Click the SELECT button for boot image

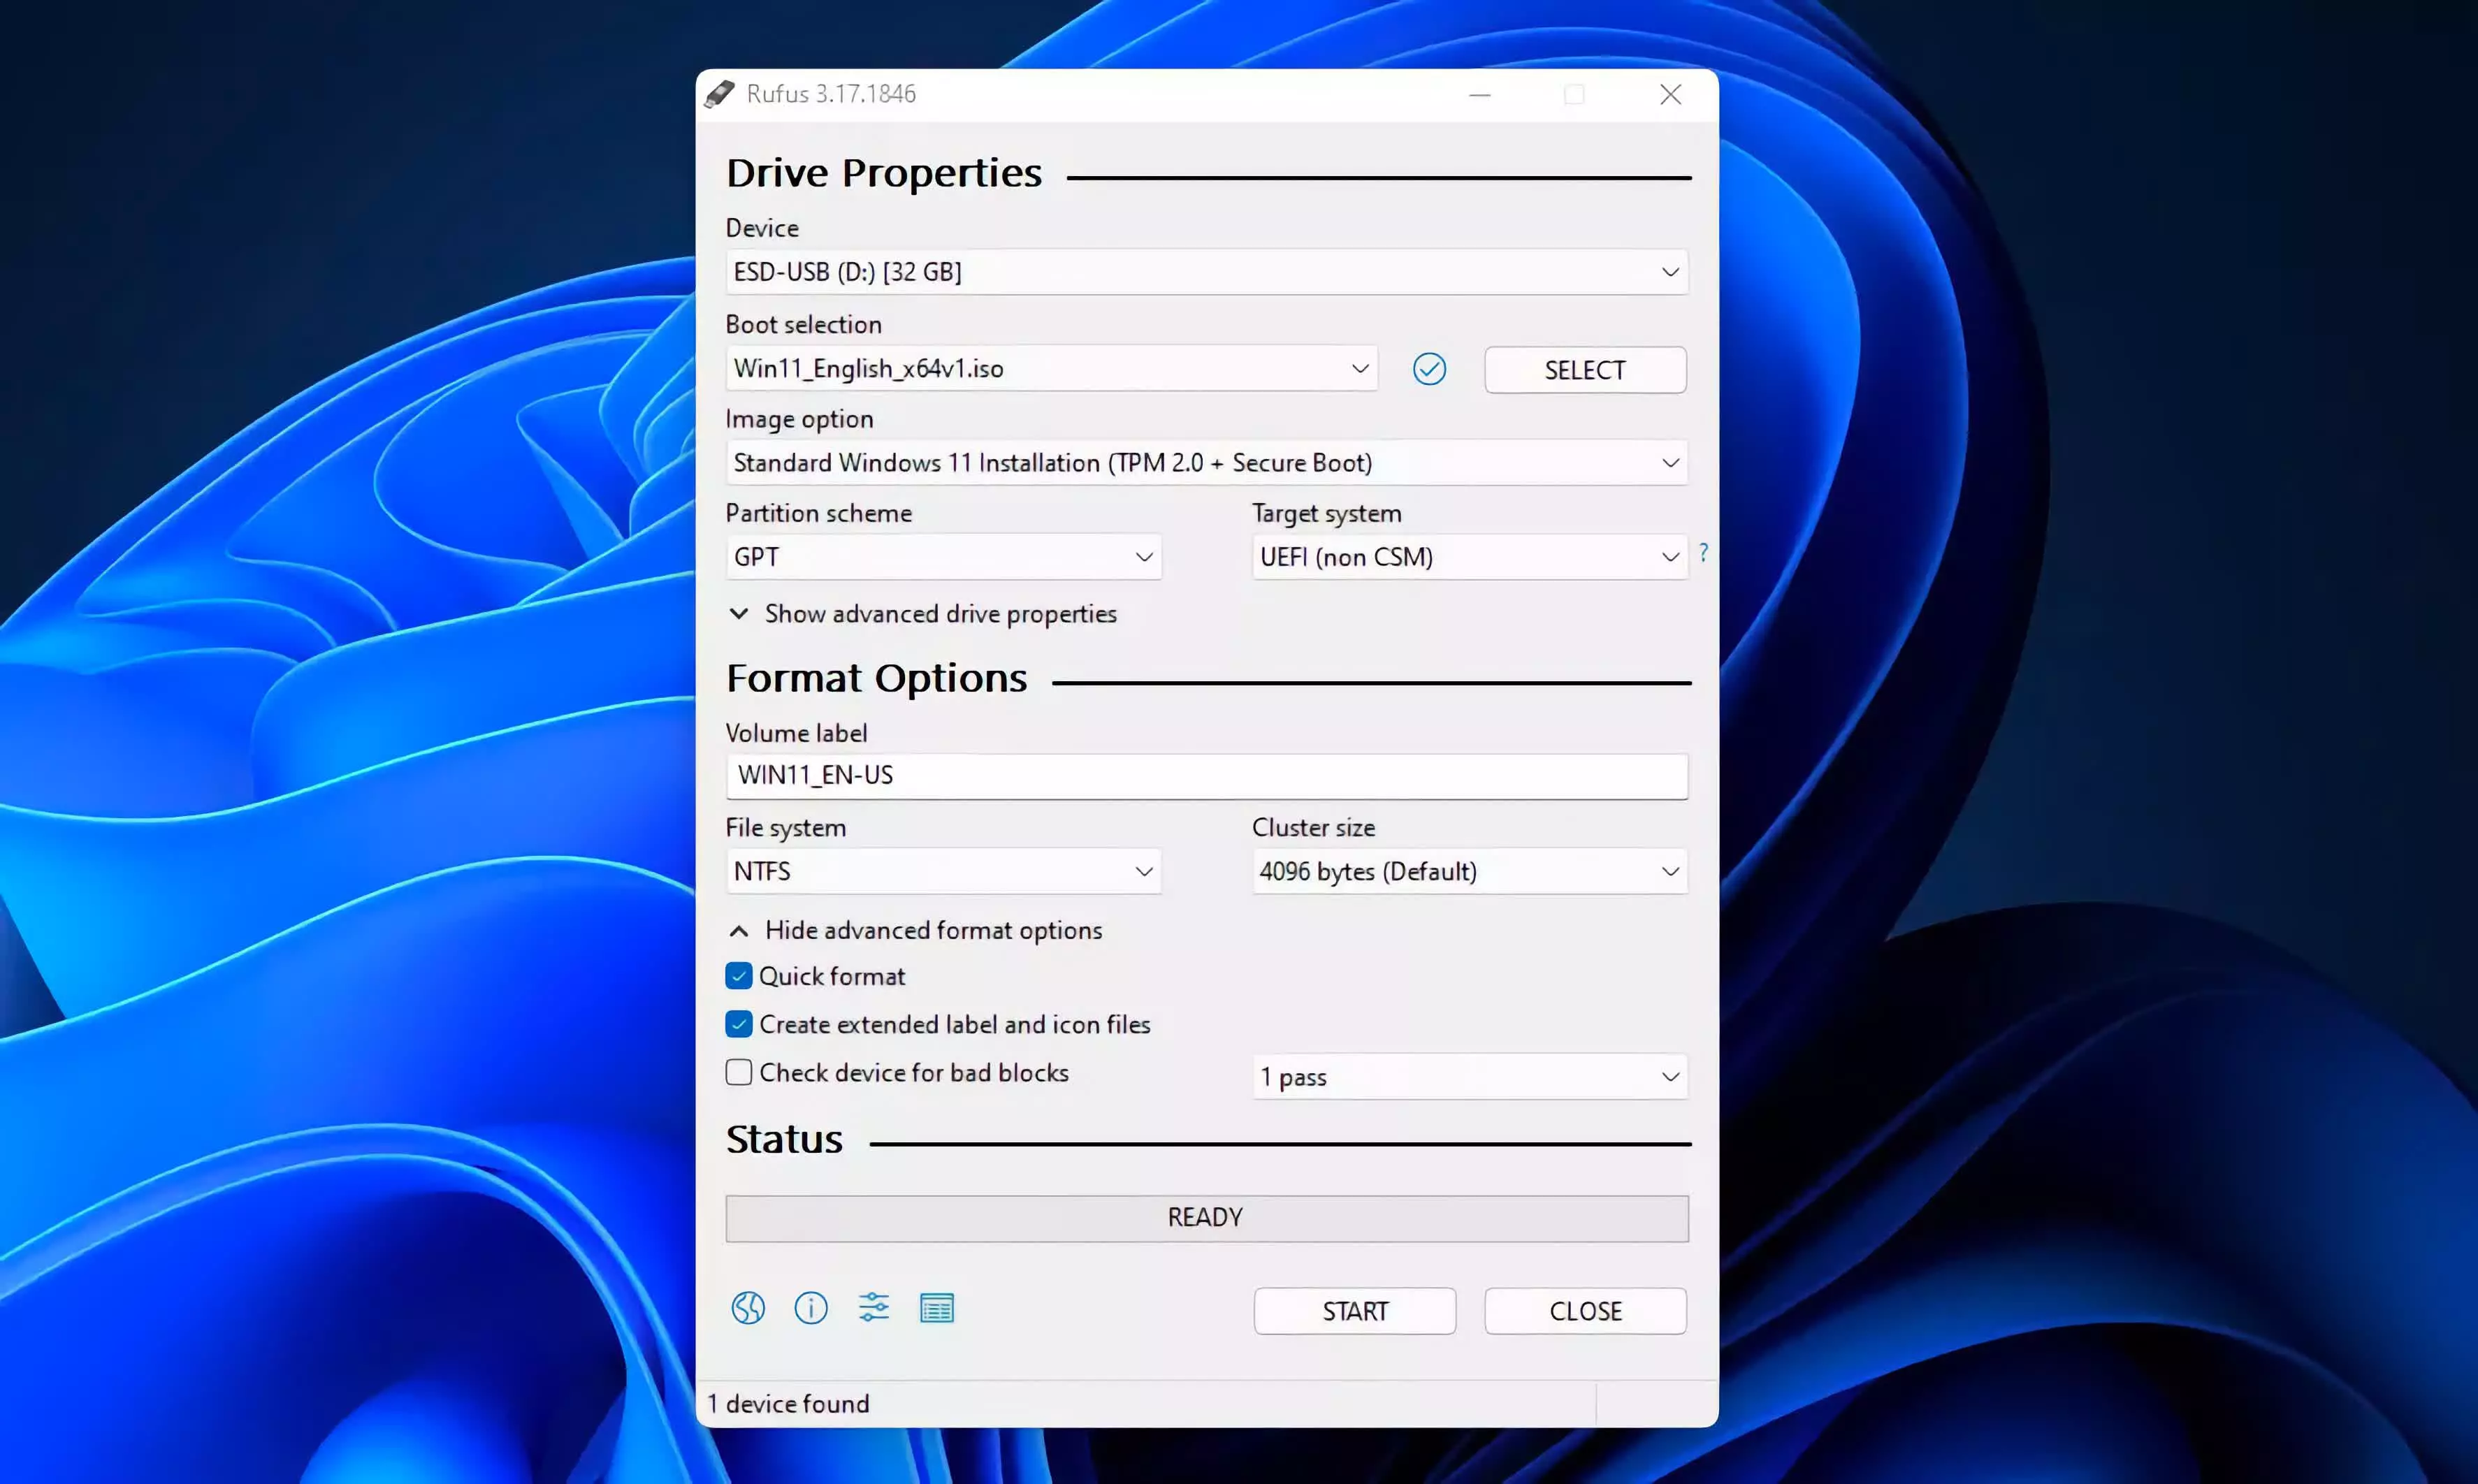(1584, 369)
